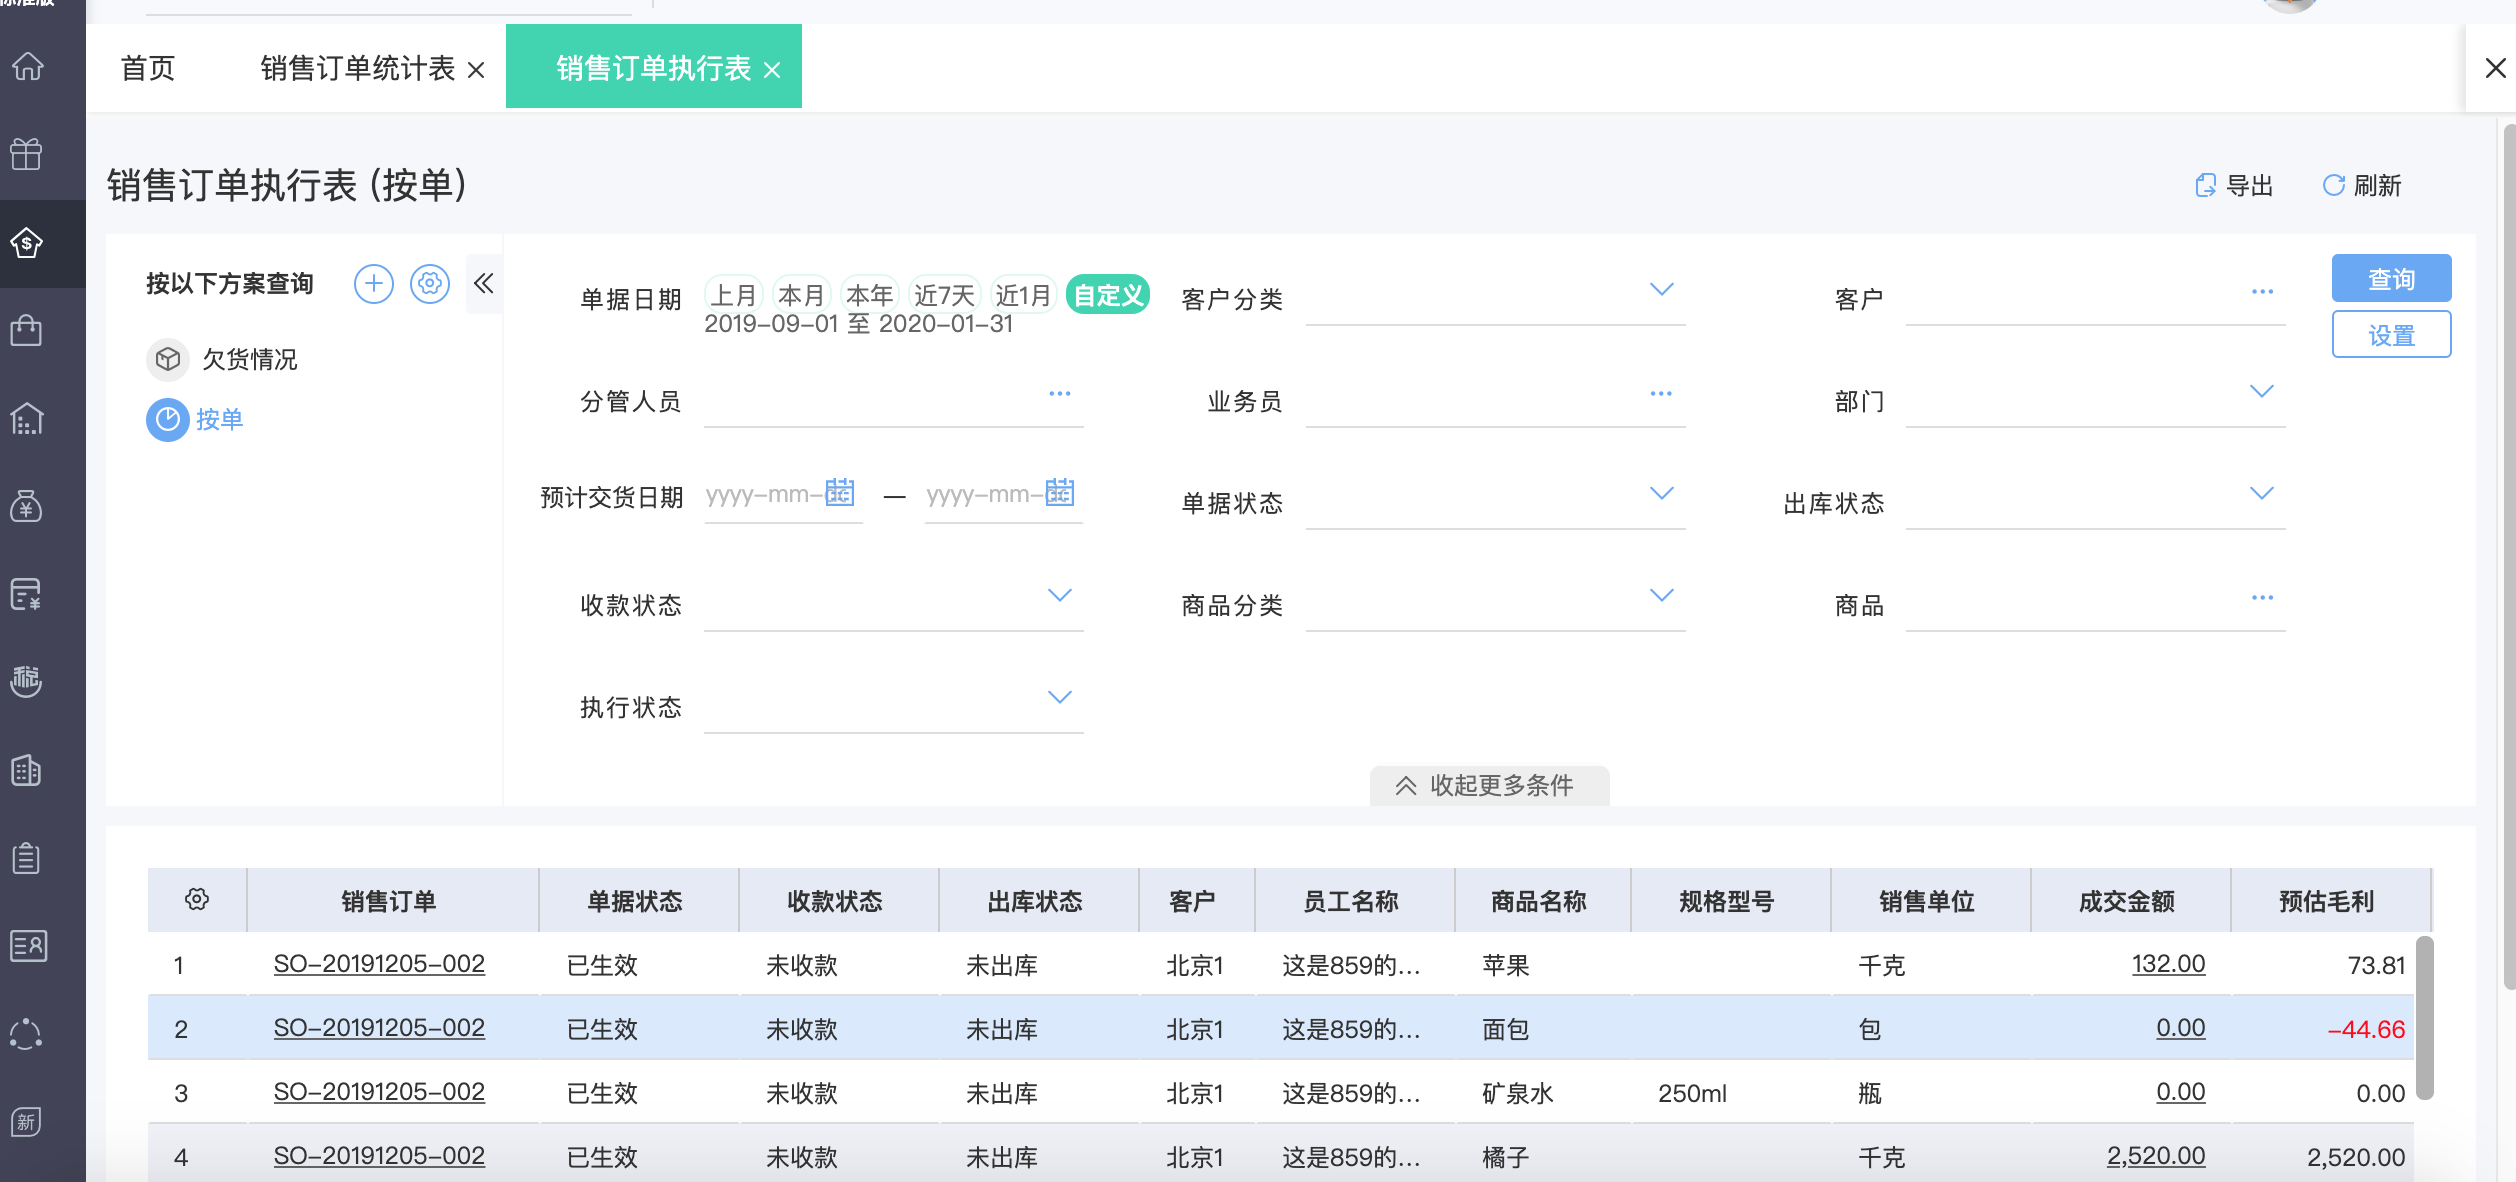The width and height of the screenshot is (2516, 1182).
Task: Click the 客户分类 dropdown expander
Action: click(1659, 293)
